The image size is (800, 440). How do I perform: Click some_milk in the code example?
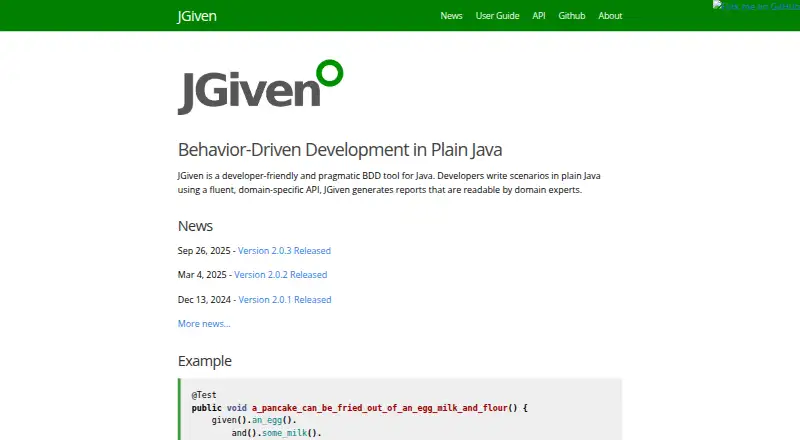click(285, 433)
